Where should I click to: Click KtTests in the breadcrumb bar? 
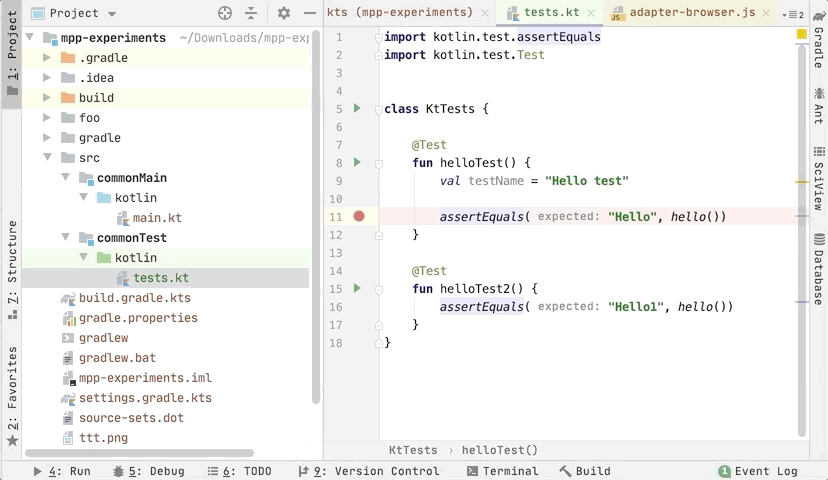[x=413, y=450]
